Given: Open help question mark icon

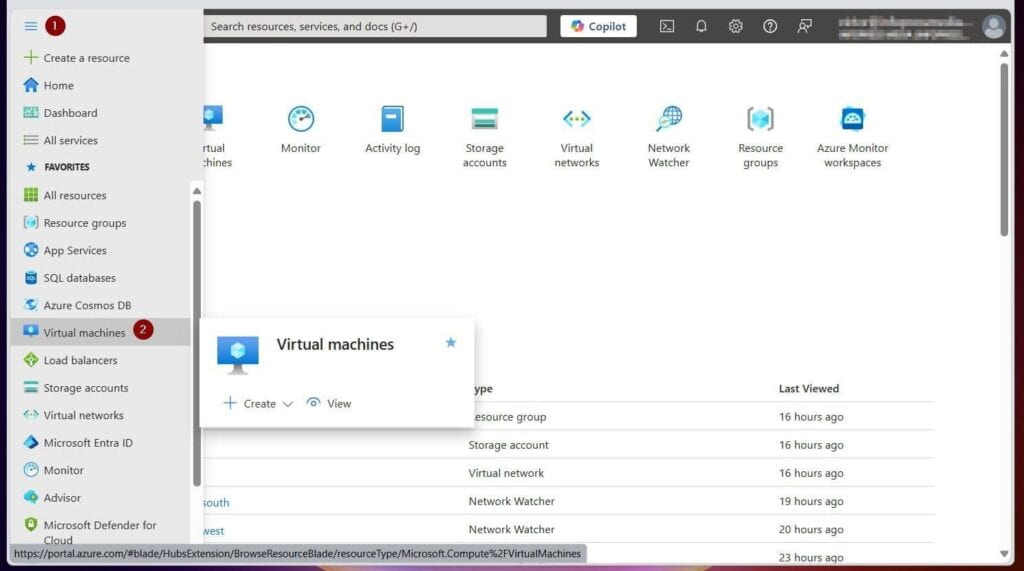Looking at the screenshot, I should 770,26.
